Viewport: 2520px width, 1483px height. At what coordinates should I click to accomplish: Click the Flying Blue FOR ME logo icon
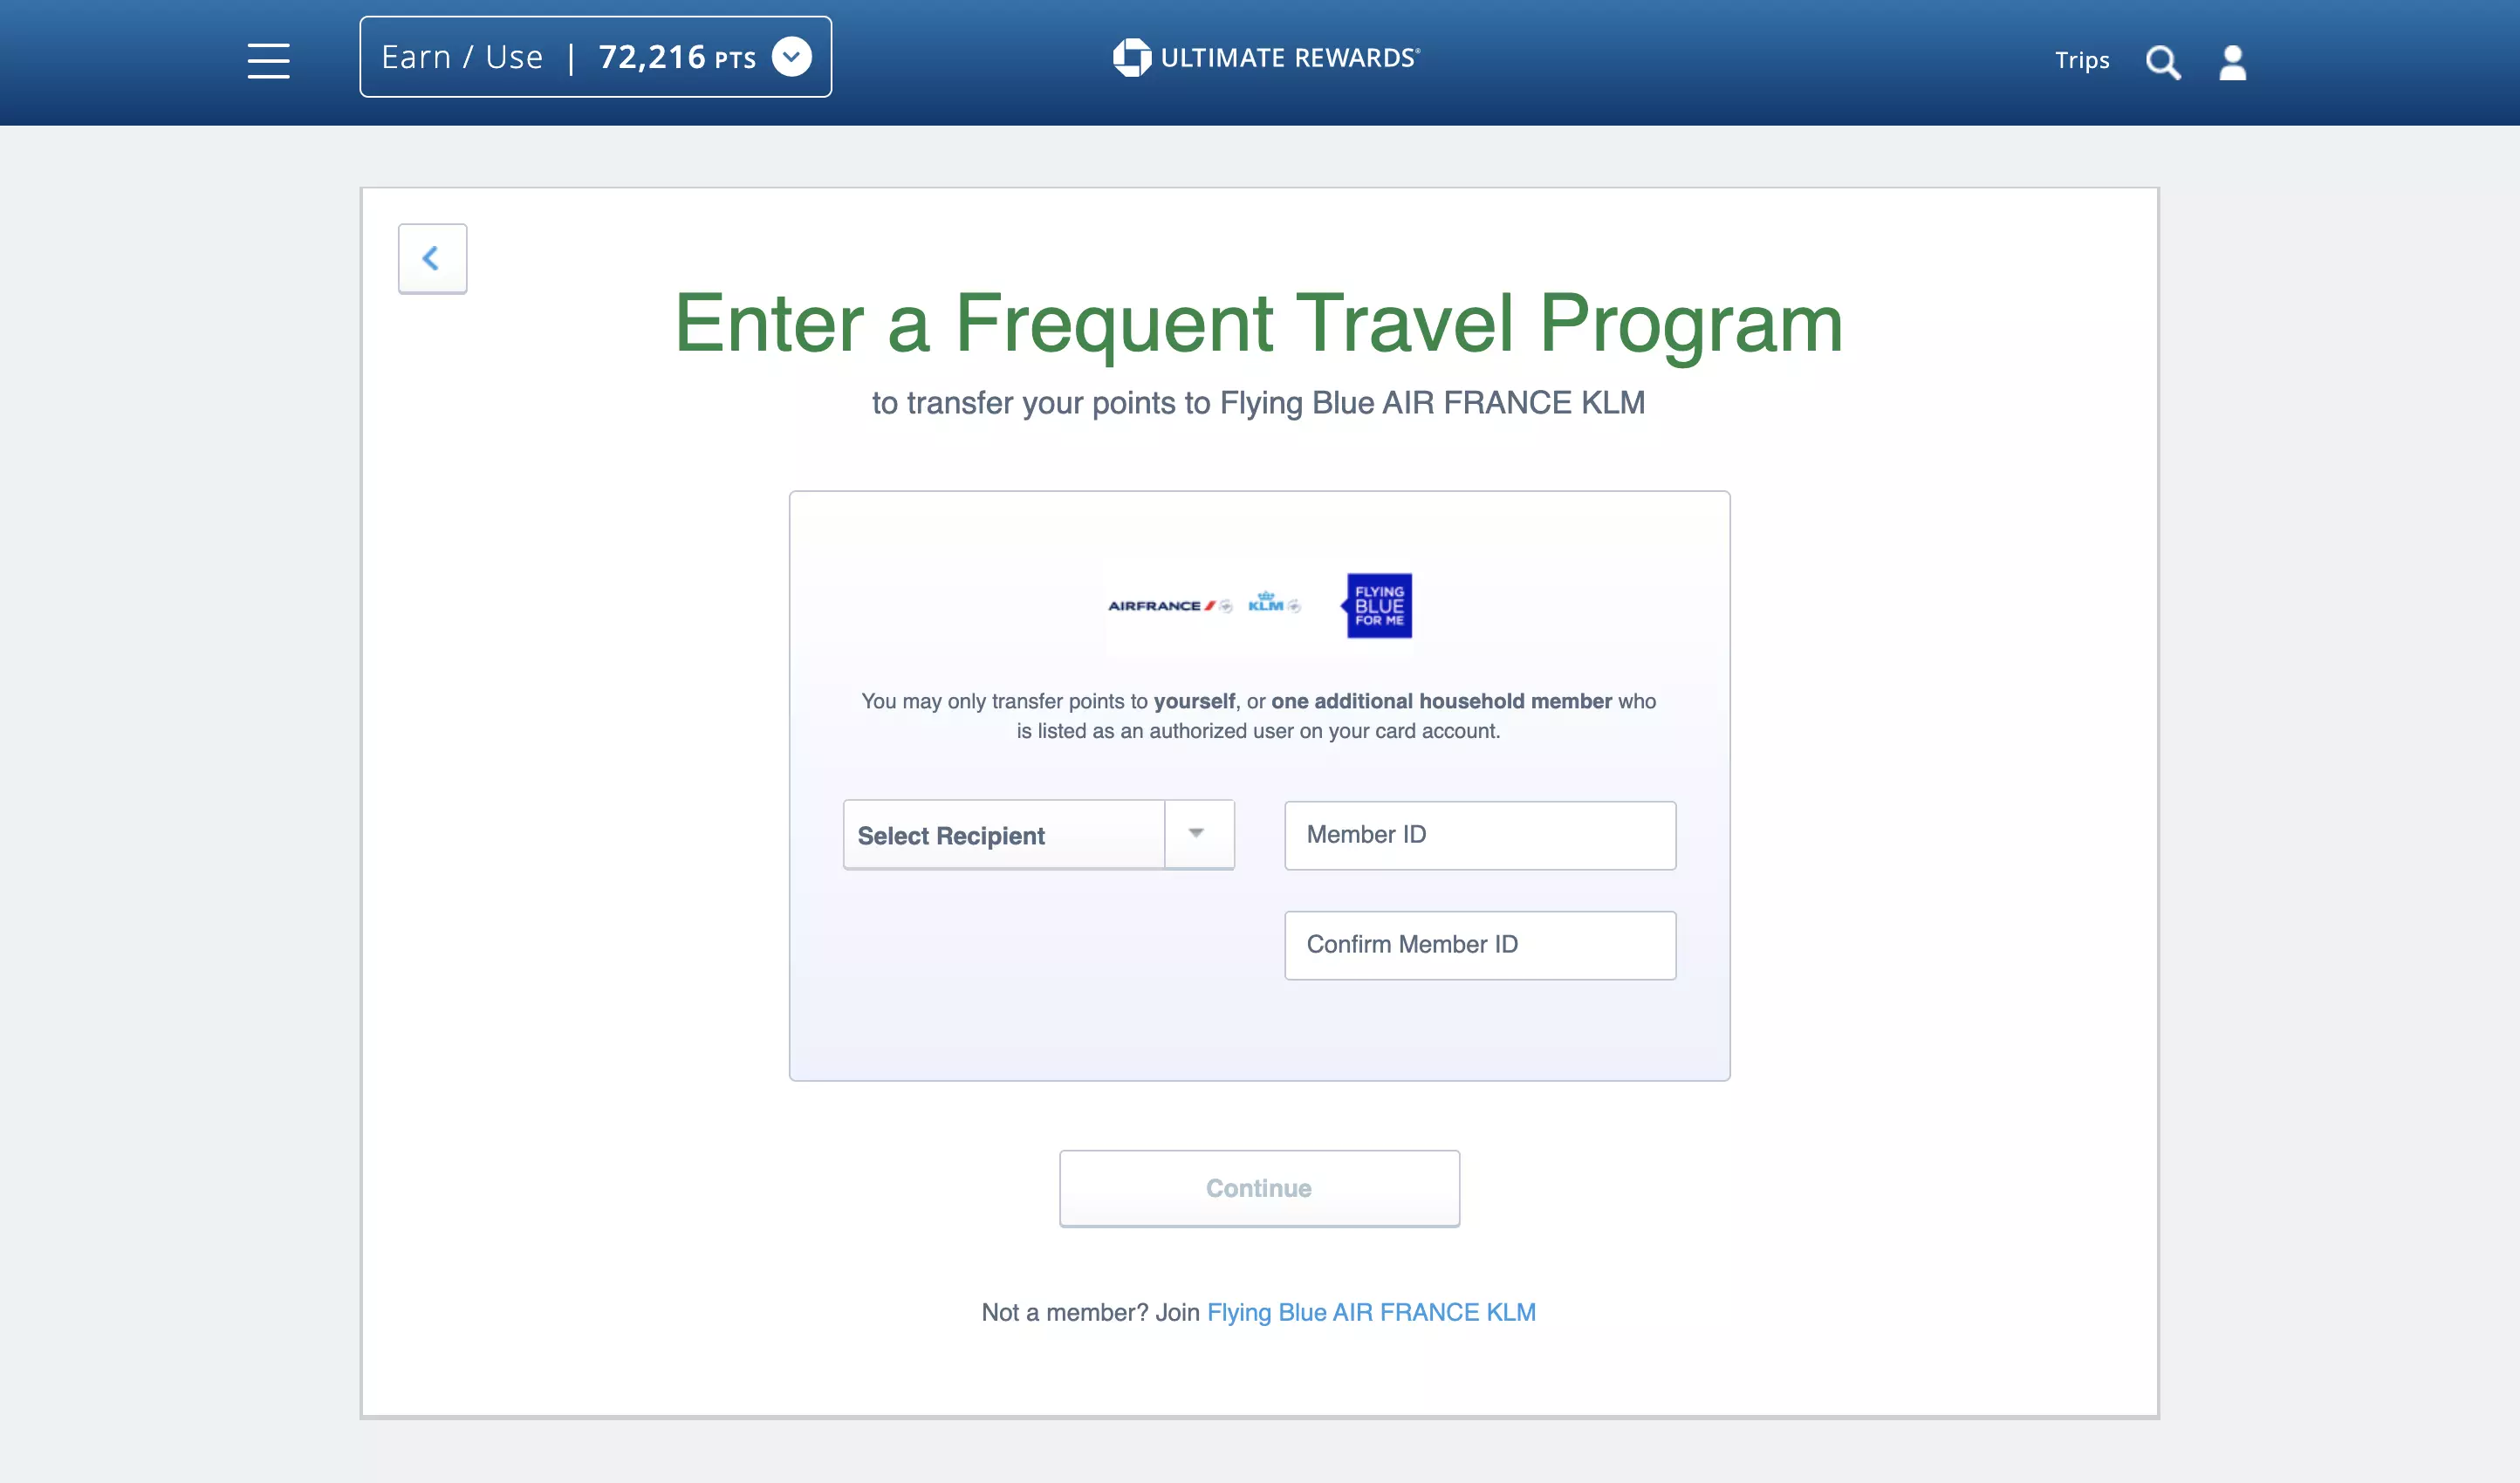point(1378,604)
